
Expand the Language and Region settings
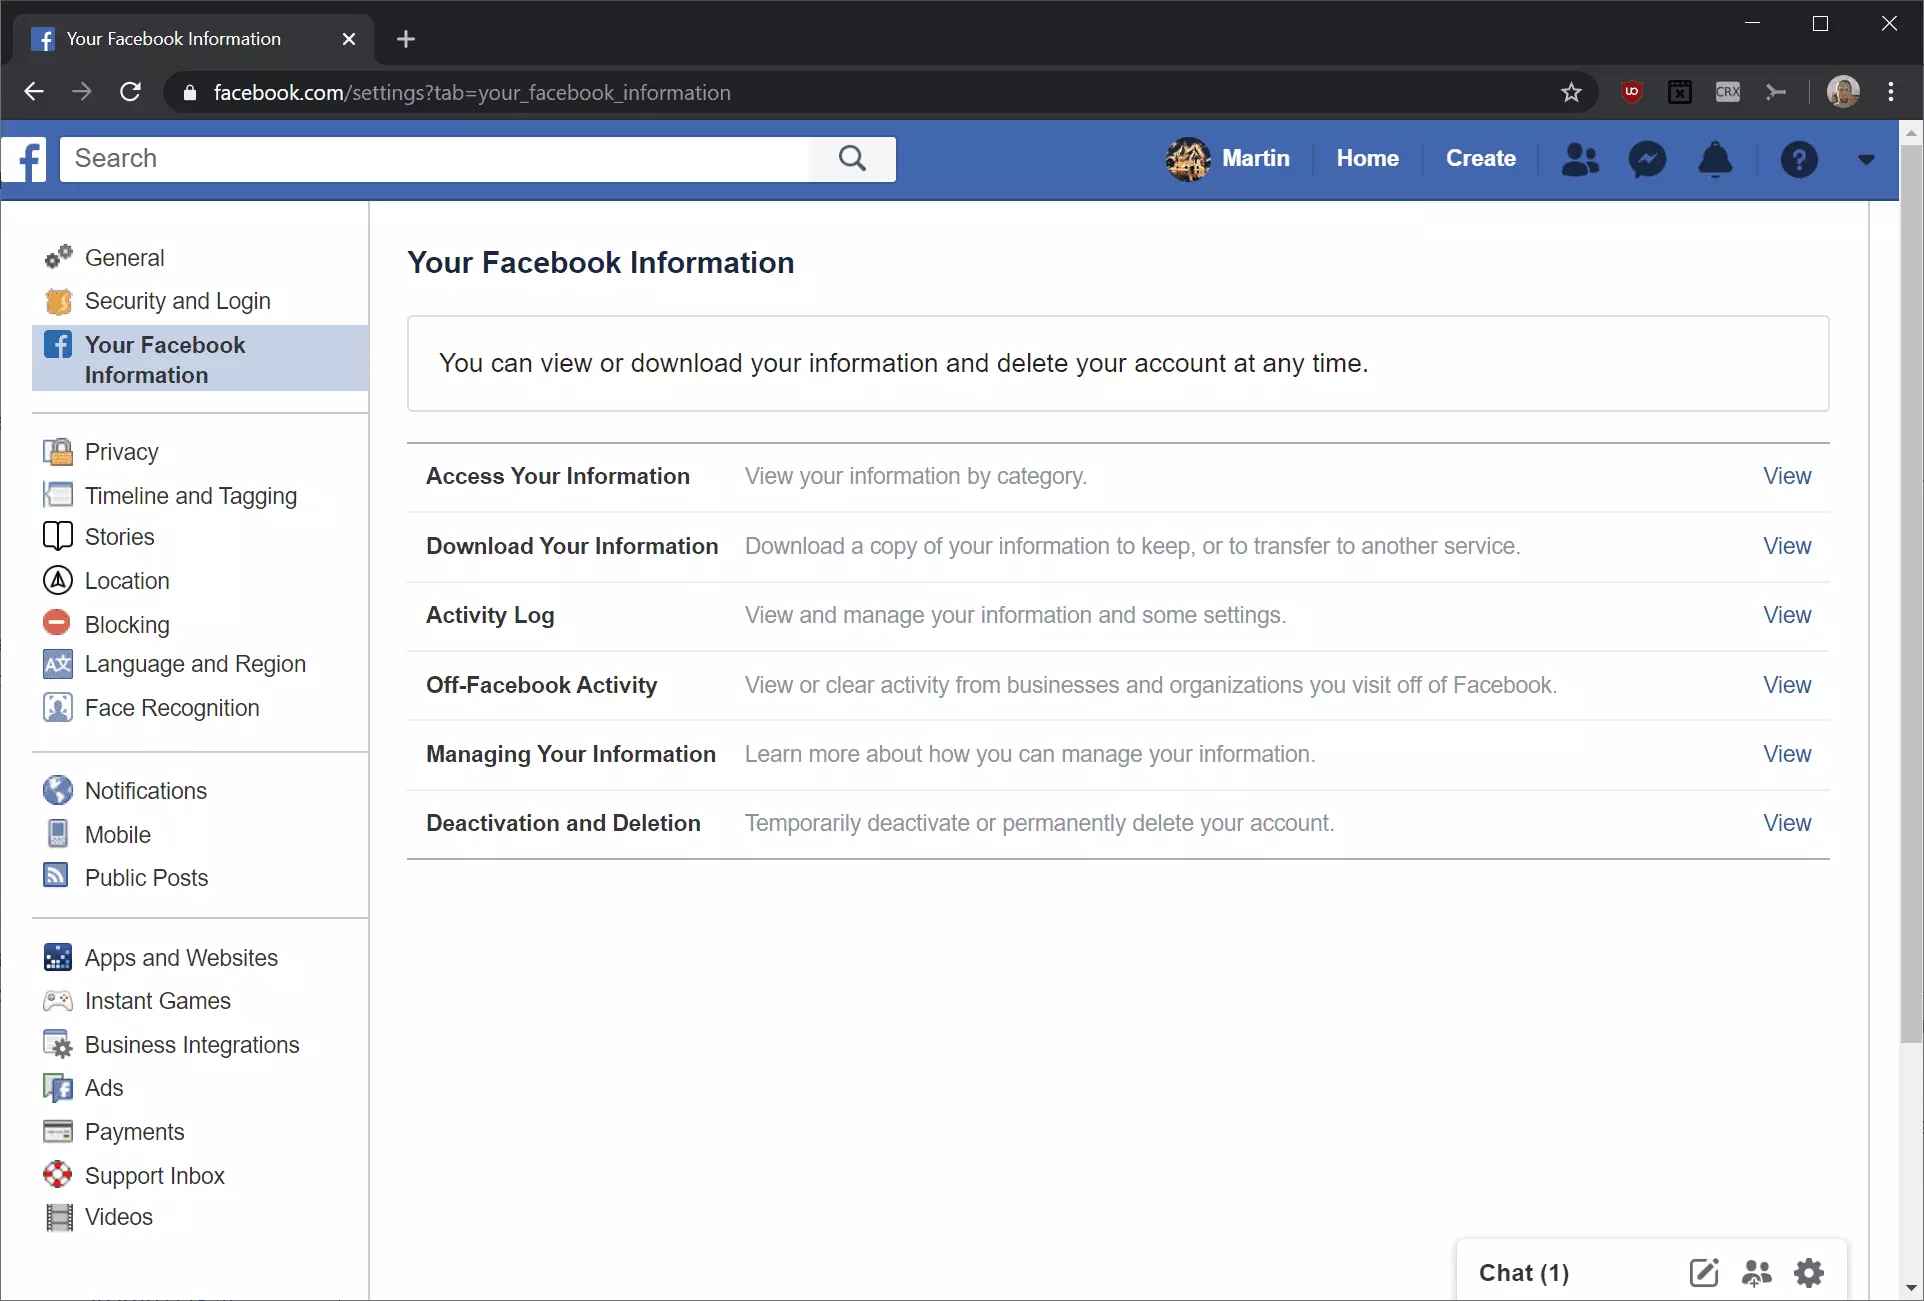click(195, 664)
